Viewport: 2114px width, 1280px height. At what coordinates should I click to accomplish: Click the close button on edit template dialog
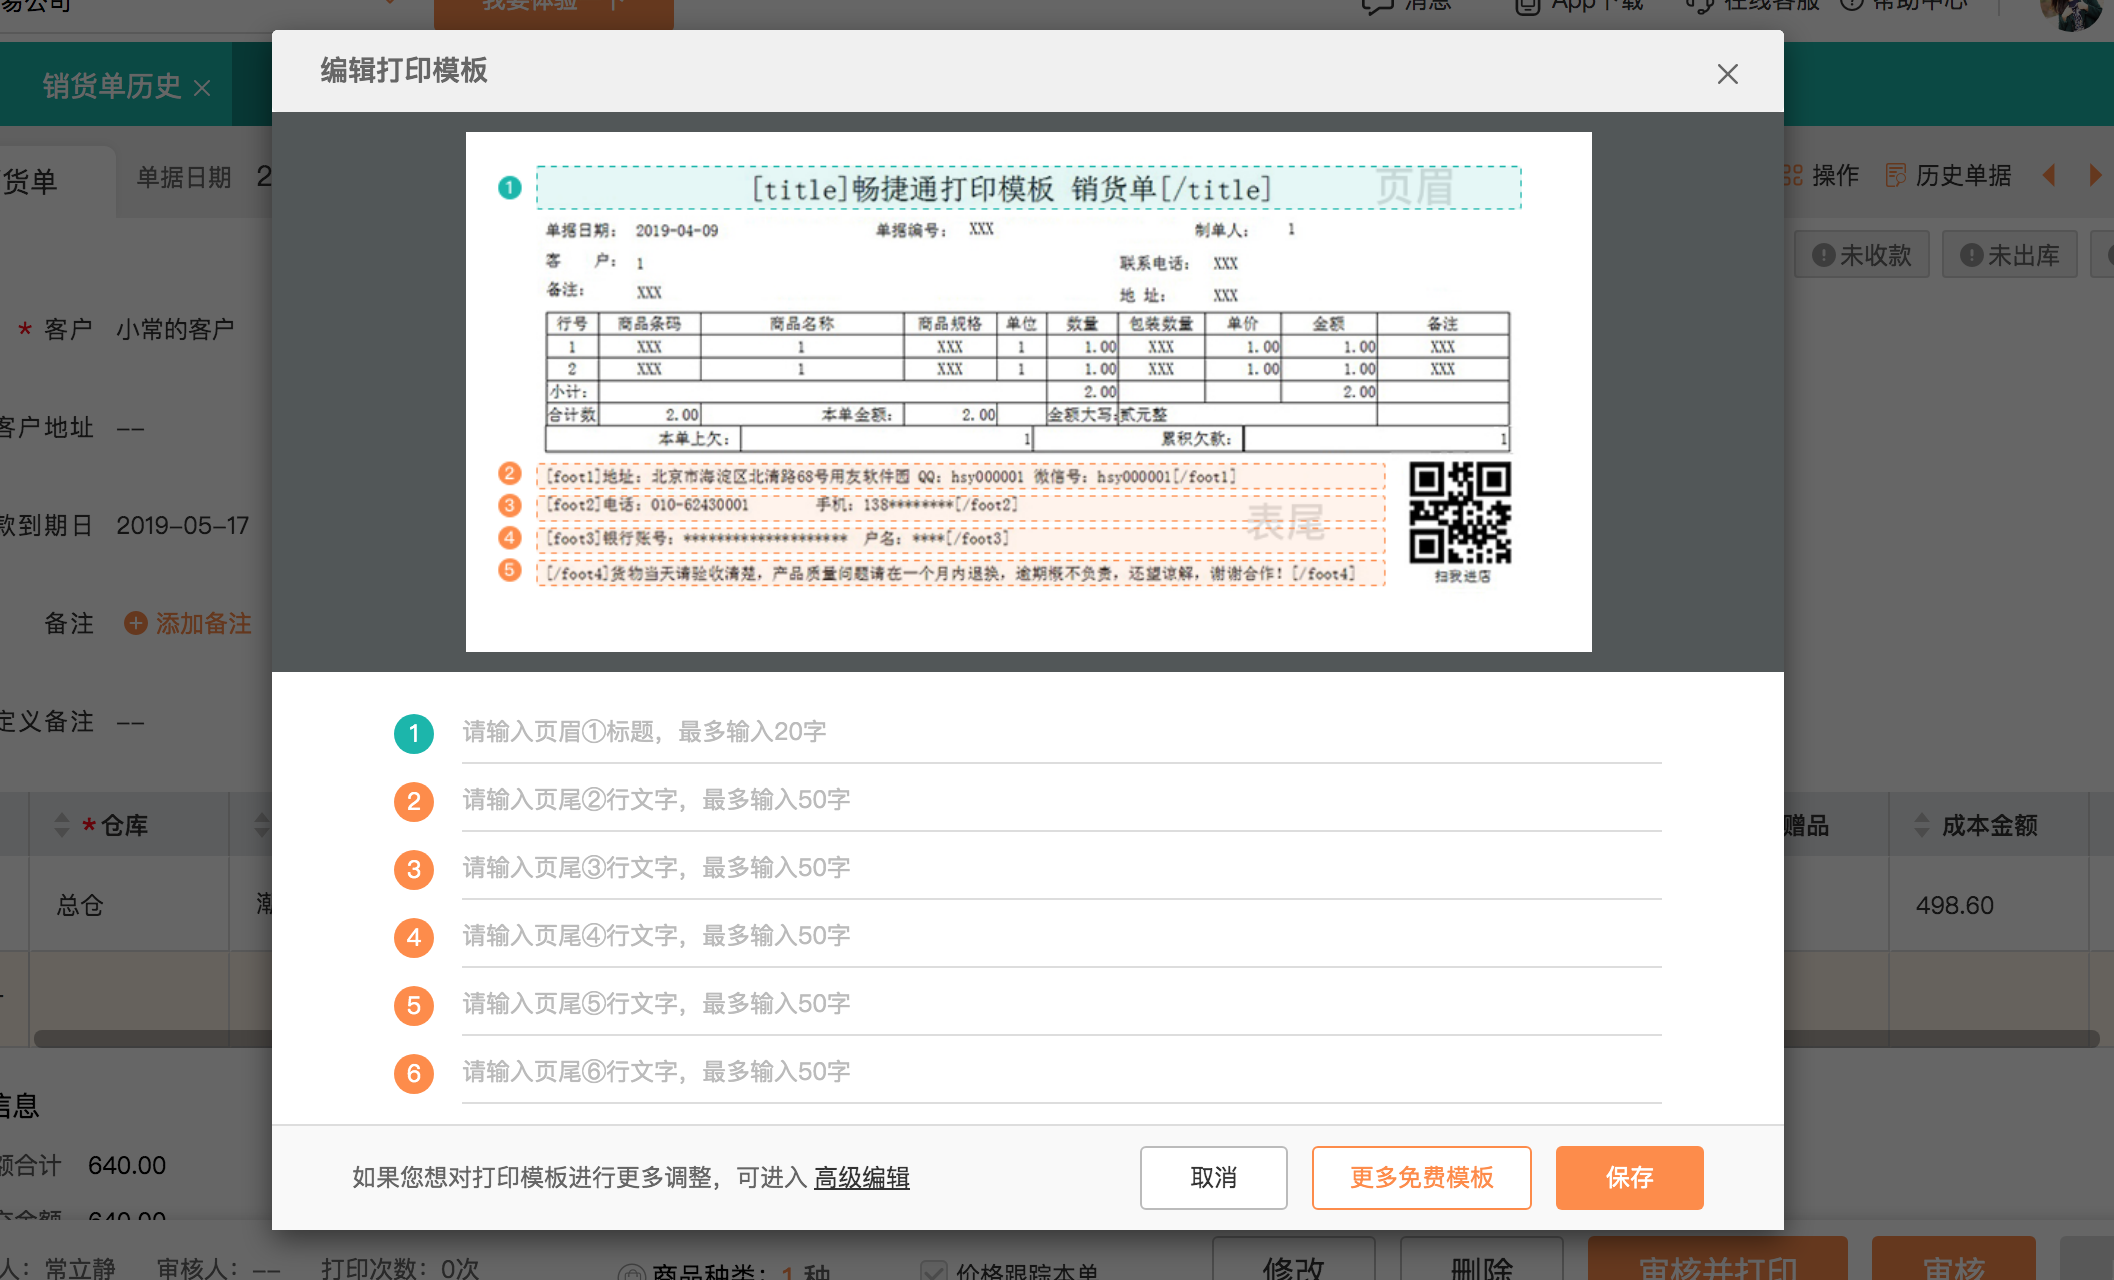coord(1727,74)
